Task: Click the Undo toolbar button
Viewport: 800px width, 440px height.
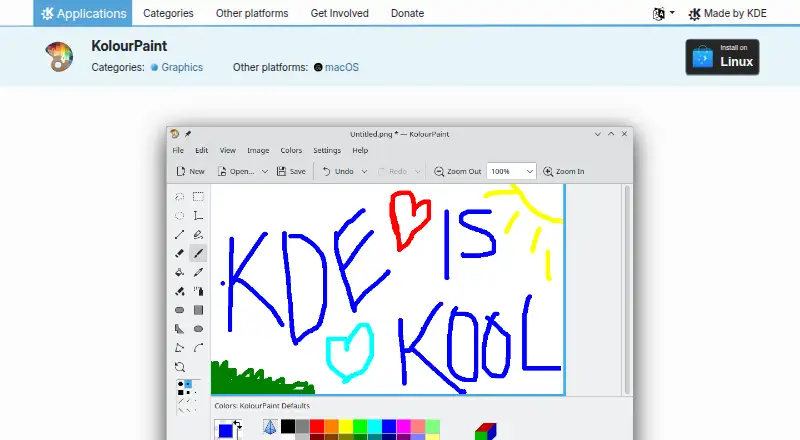Action: coord(338,172)
